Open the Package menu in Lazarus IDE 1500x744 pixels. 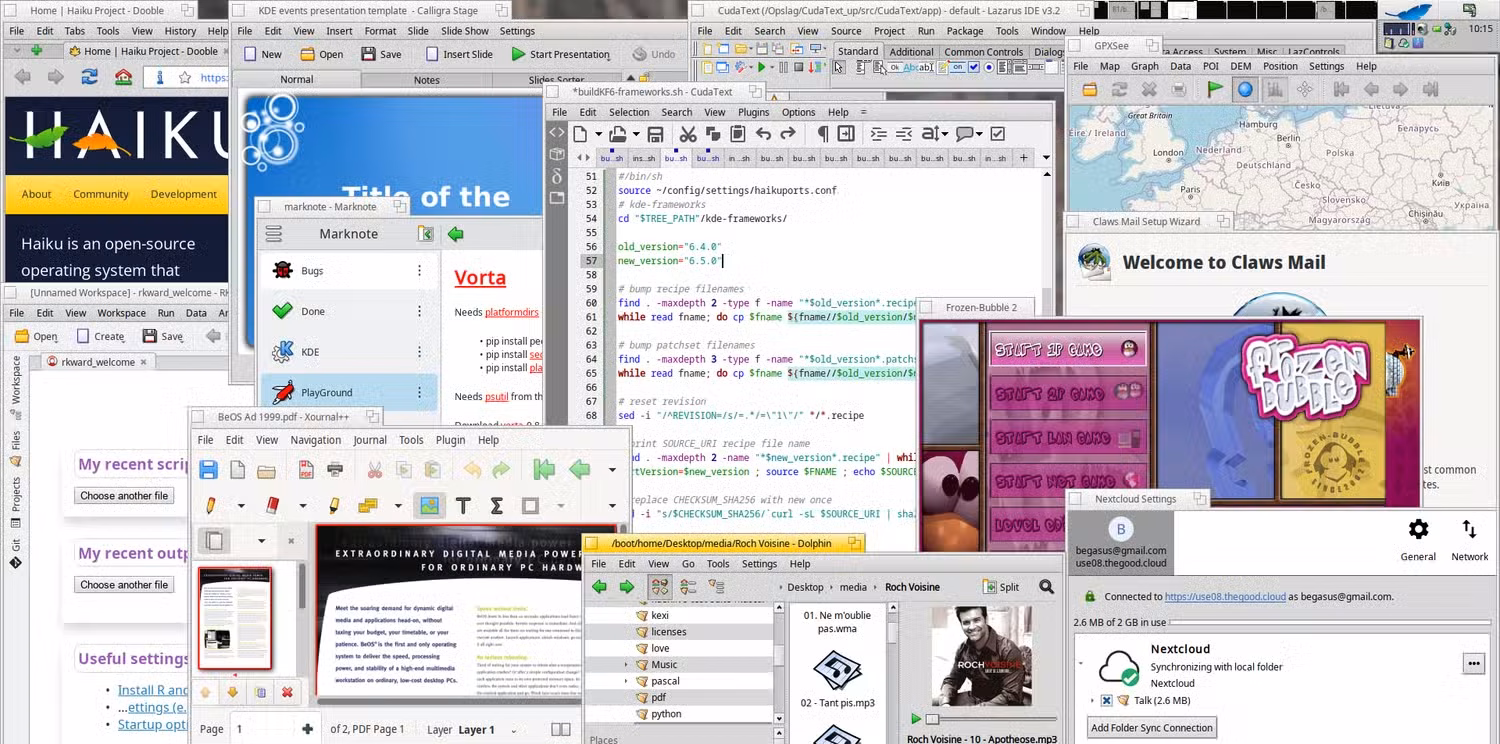pyautogui.click(x=965, y=31)
